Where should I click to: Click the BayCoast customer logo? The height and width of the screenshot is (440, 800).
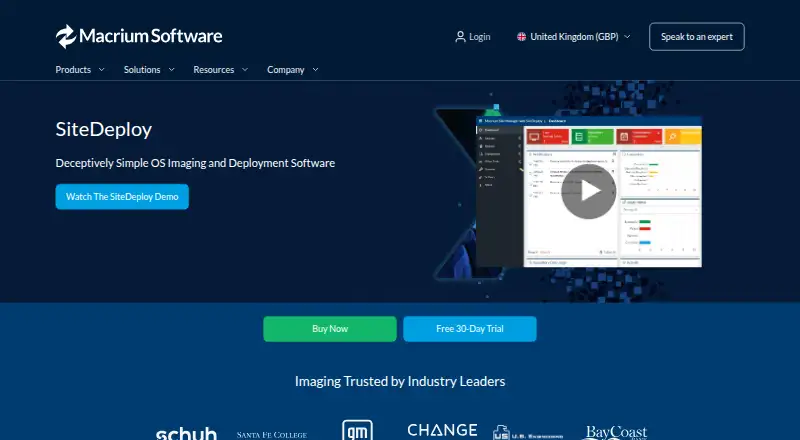616,433
